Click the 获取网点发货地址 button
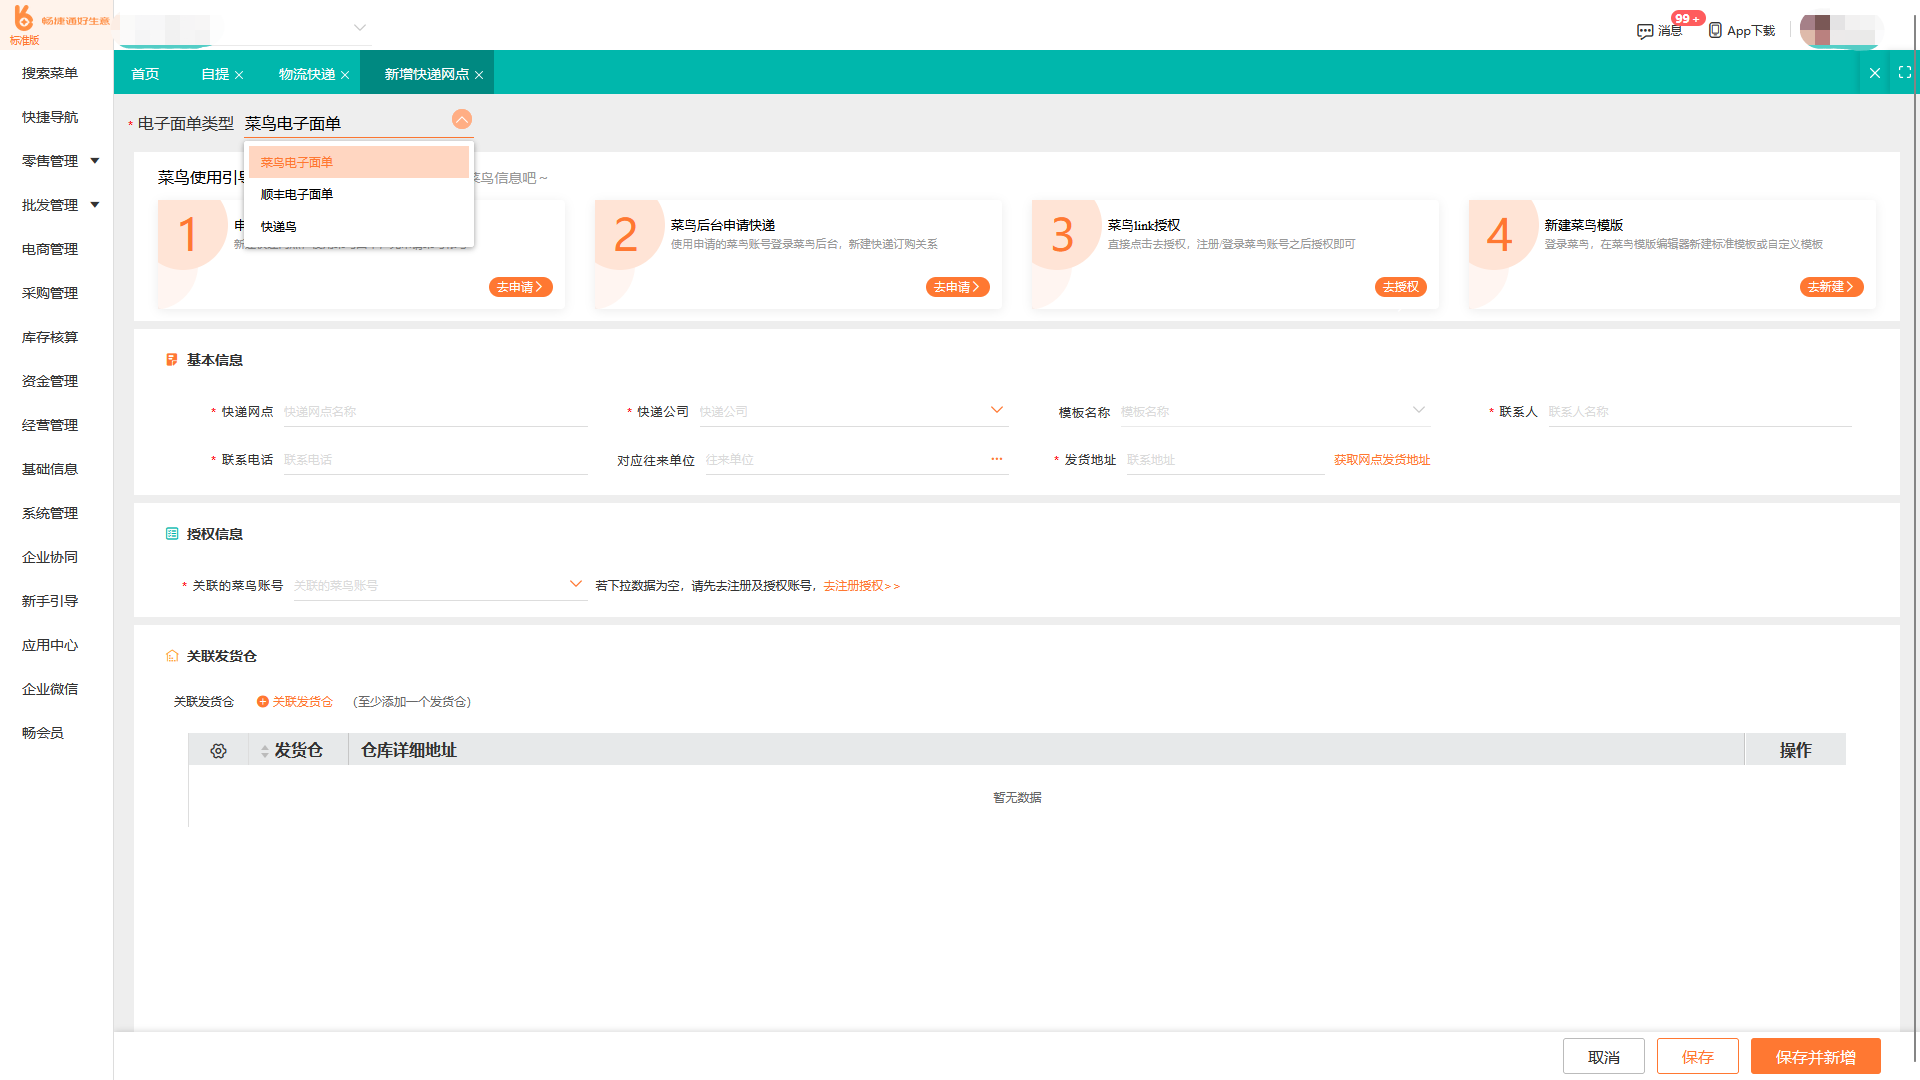This screenshot has height=1080, width=1920. click(1382, 459)
